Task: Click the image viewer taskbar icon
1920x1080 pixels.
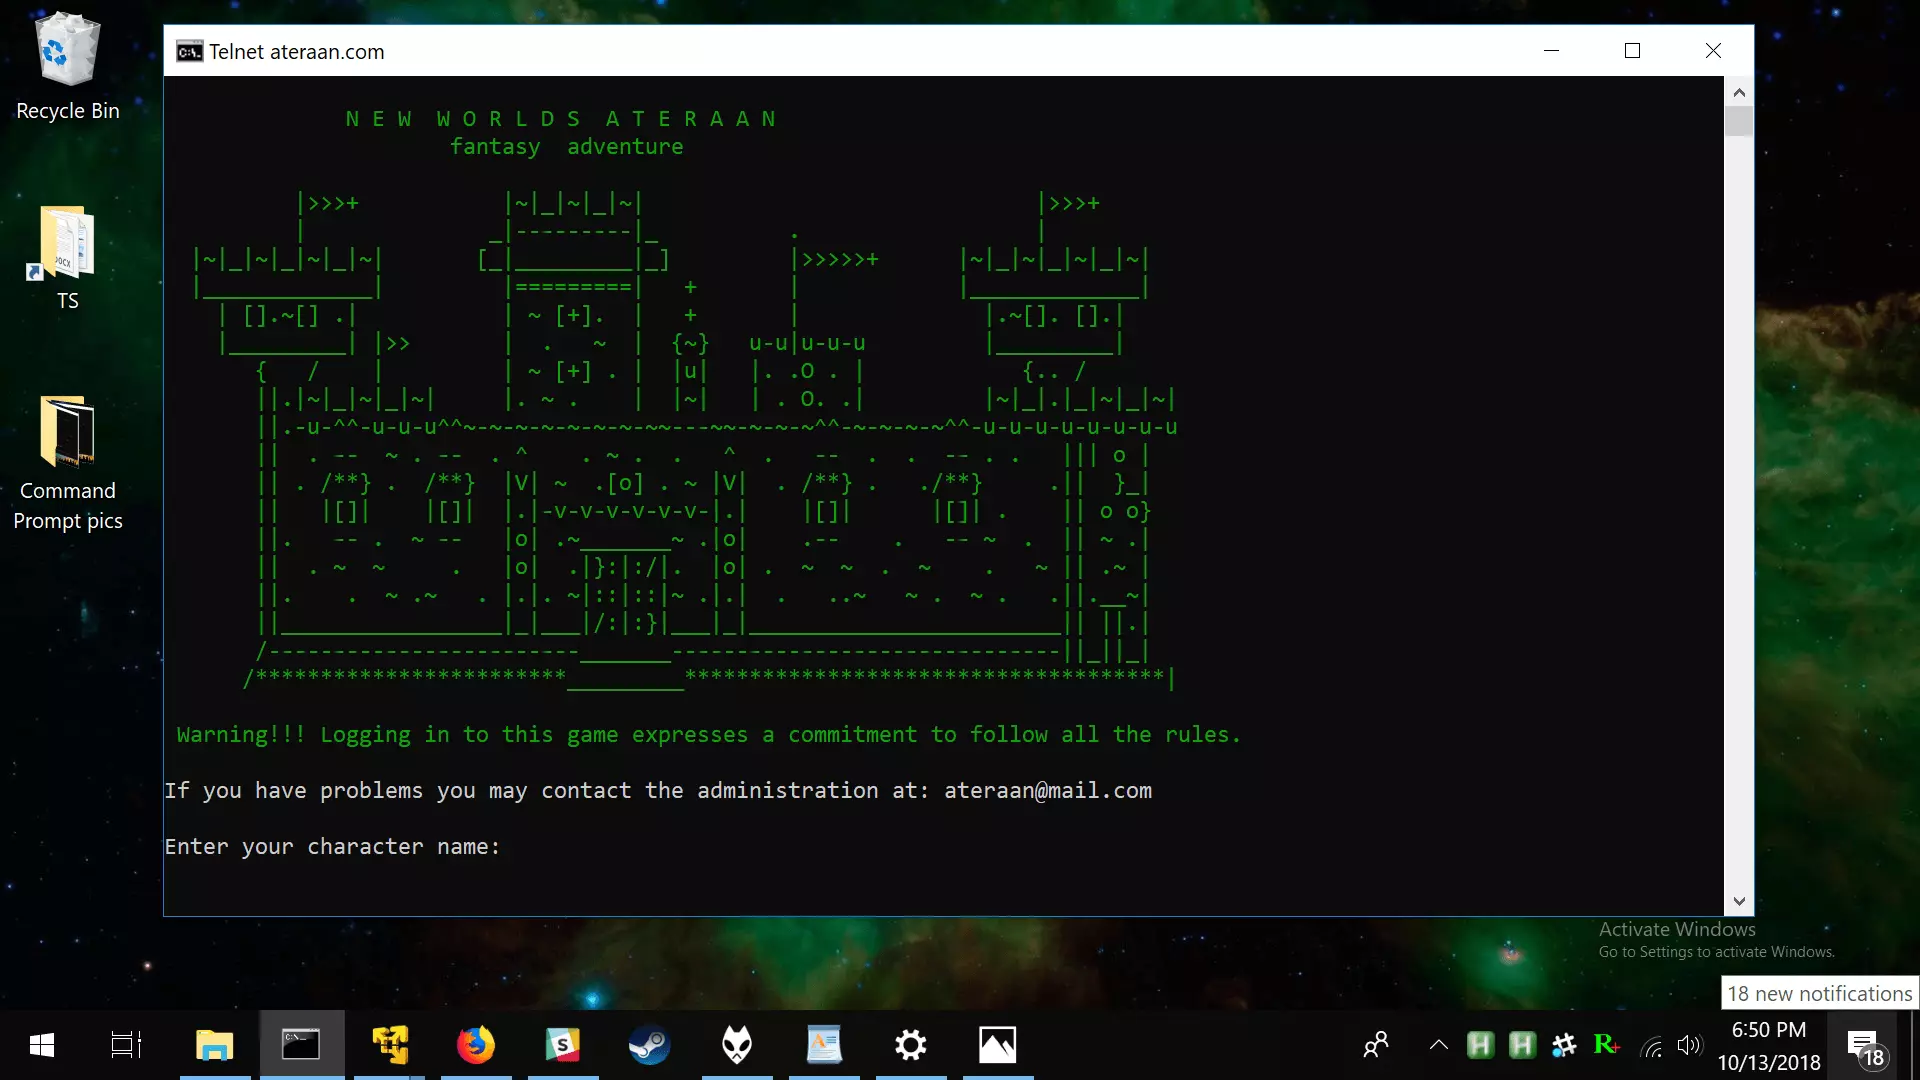Action: pyautogui.click(x=998, y=1044)
